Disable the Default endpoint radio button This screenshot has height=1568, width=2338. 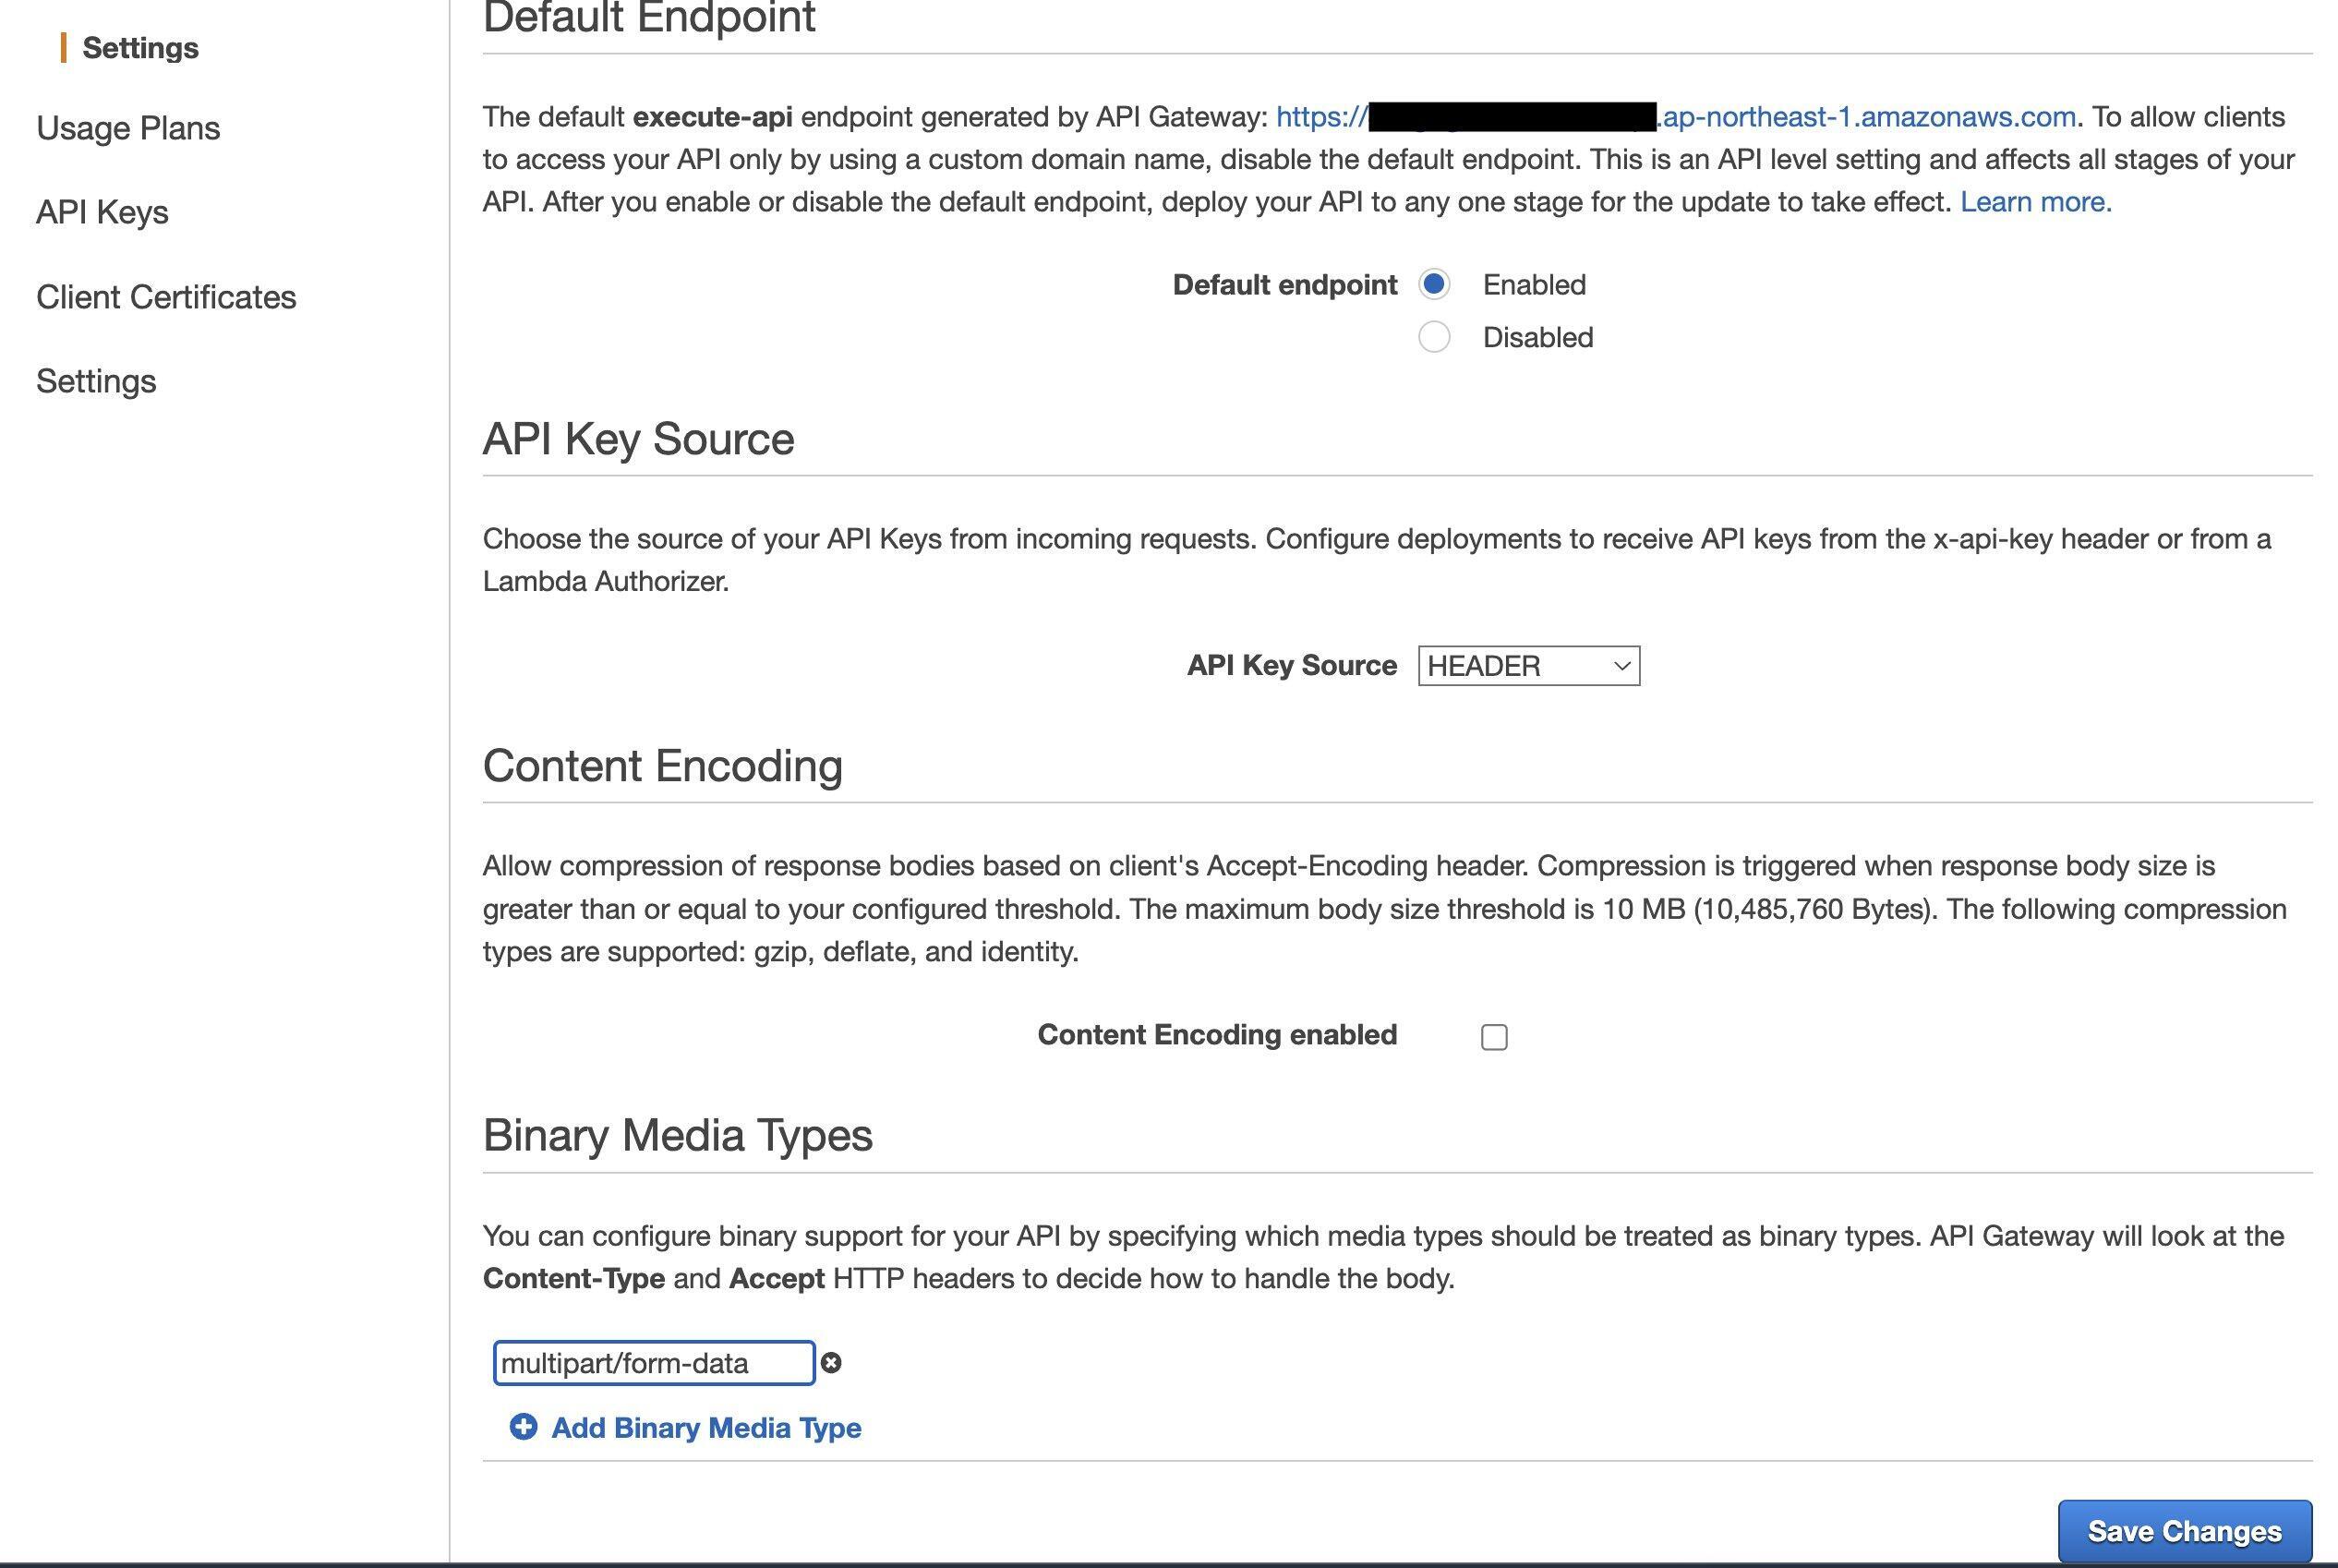click(x=1433, y=336)
